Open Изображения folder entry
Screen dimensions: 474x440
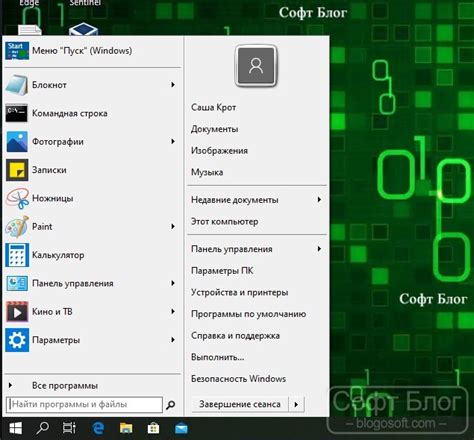[x=219, y=151]
